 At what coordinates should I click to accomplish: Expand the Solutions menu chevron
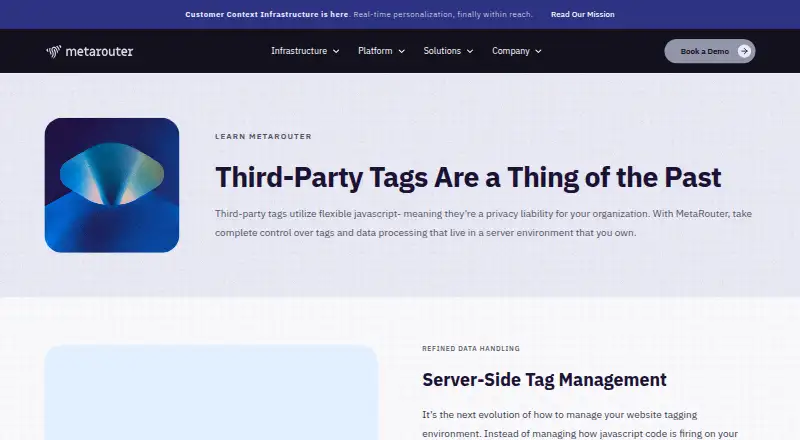tap(470, 51)
